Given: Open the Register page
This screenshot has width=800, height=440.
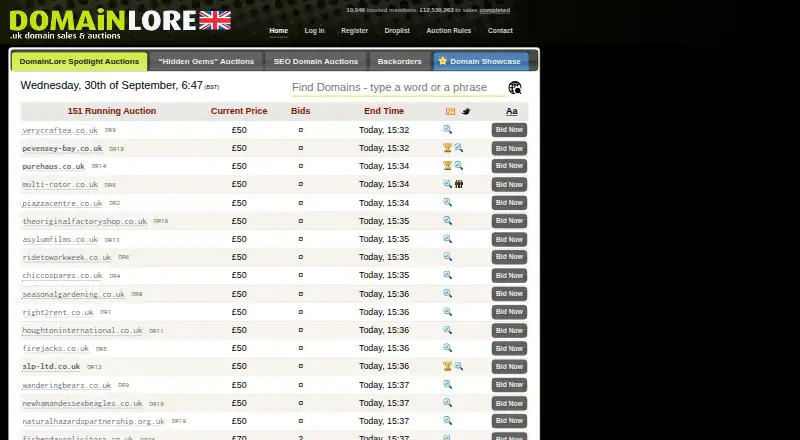Looking at the screenshot, I should [355, 31].
